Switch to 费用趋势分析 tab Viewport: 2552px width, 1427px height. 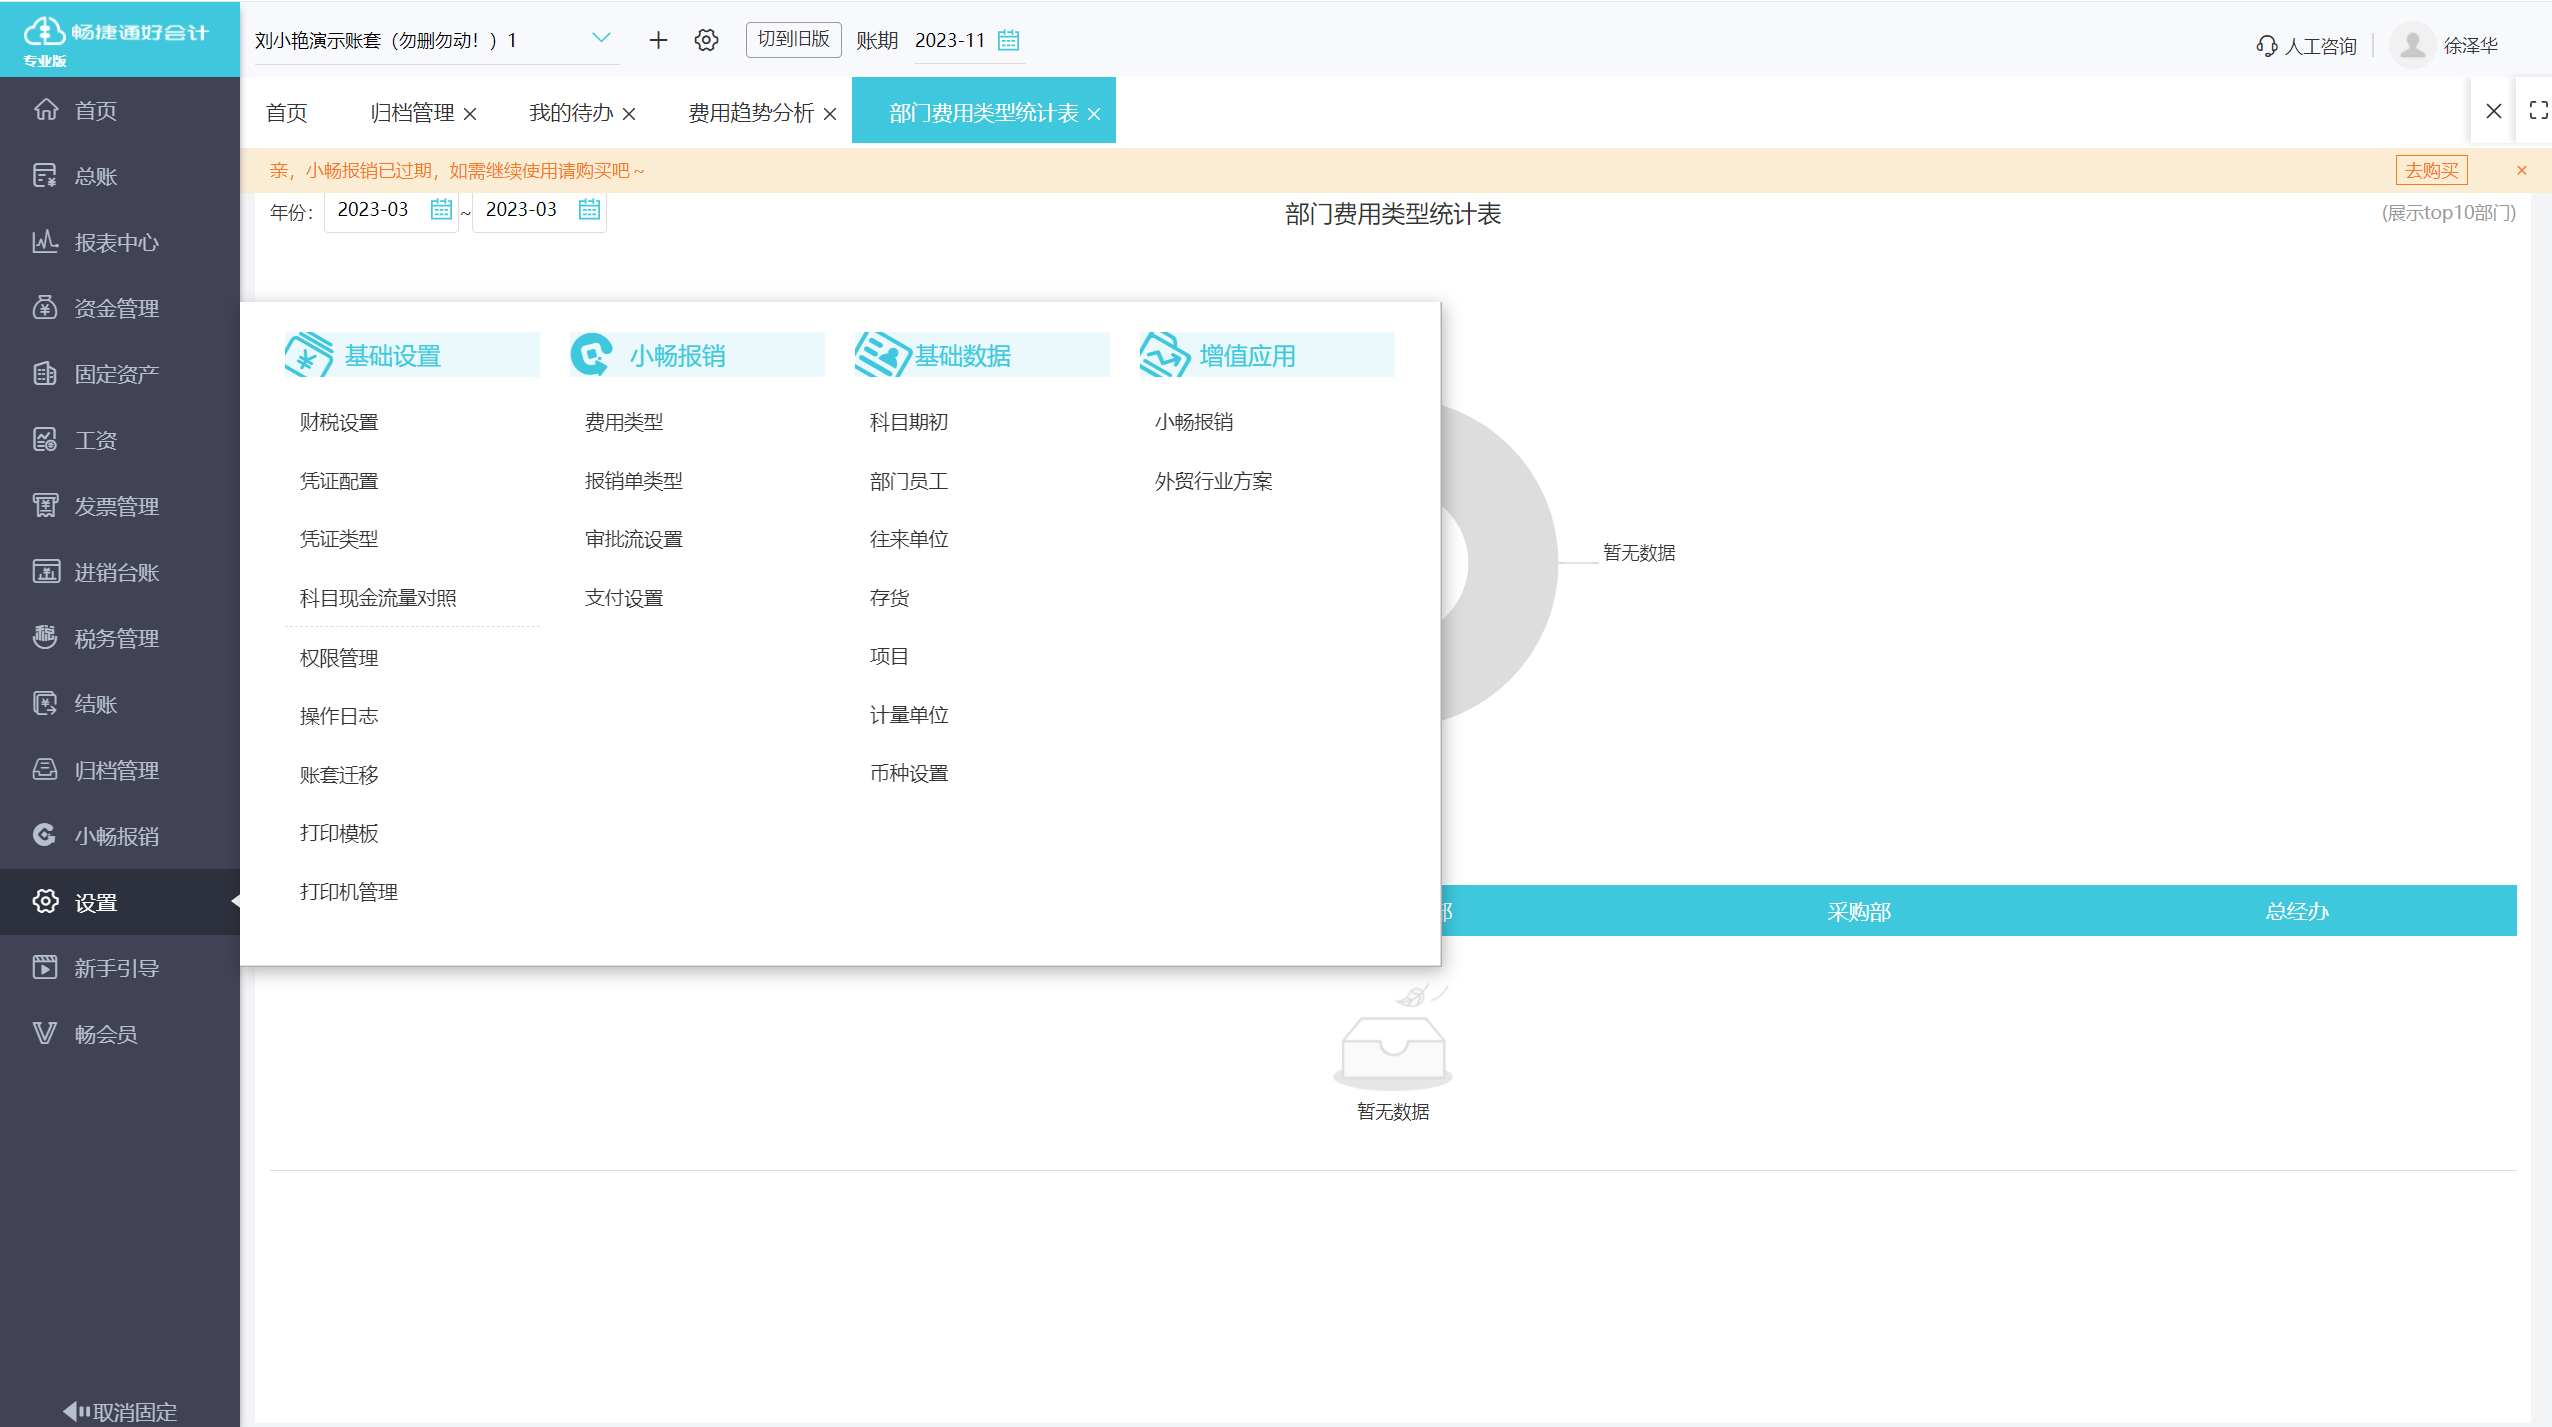pyautogui.click(x=754, y=112)
